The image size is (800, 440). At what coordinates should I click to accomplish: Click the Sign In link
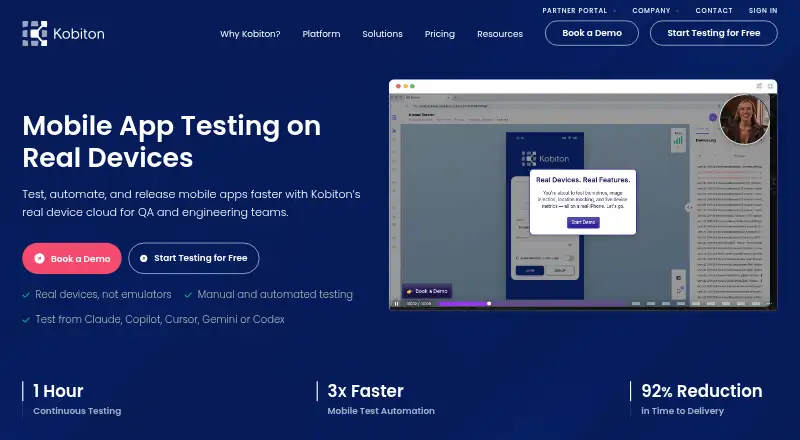(x=763, y=11)
